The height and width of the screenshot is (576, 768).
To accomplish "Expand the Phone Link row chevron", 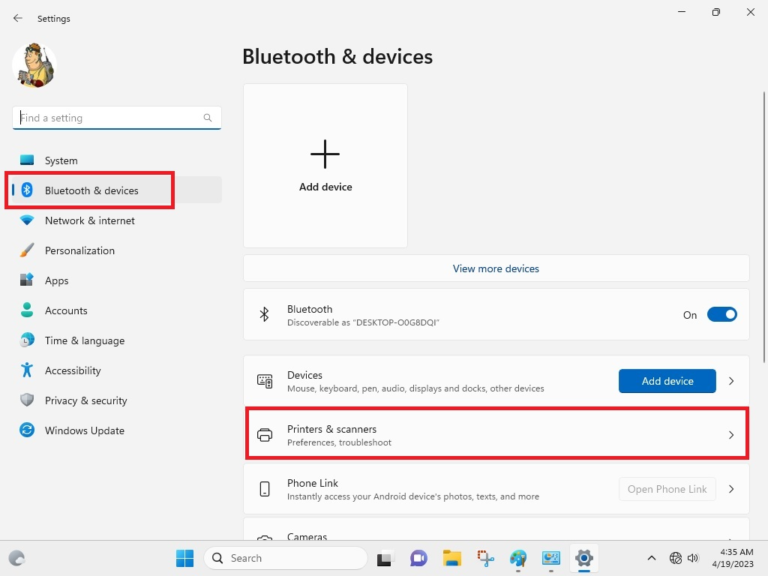I will tap(731, 489).
